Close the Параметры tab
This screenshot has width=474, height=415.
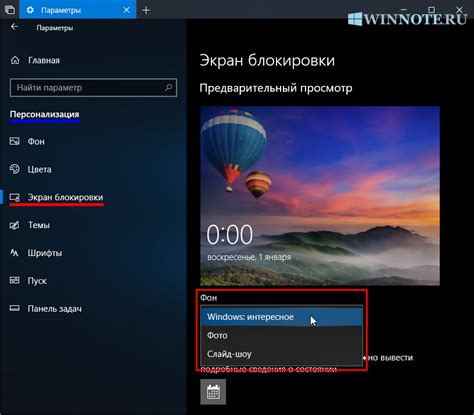(127, 10)
